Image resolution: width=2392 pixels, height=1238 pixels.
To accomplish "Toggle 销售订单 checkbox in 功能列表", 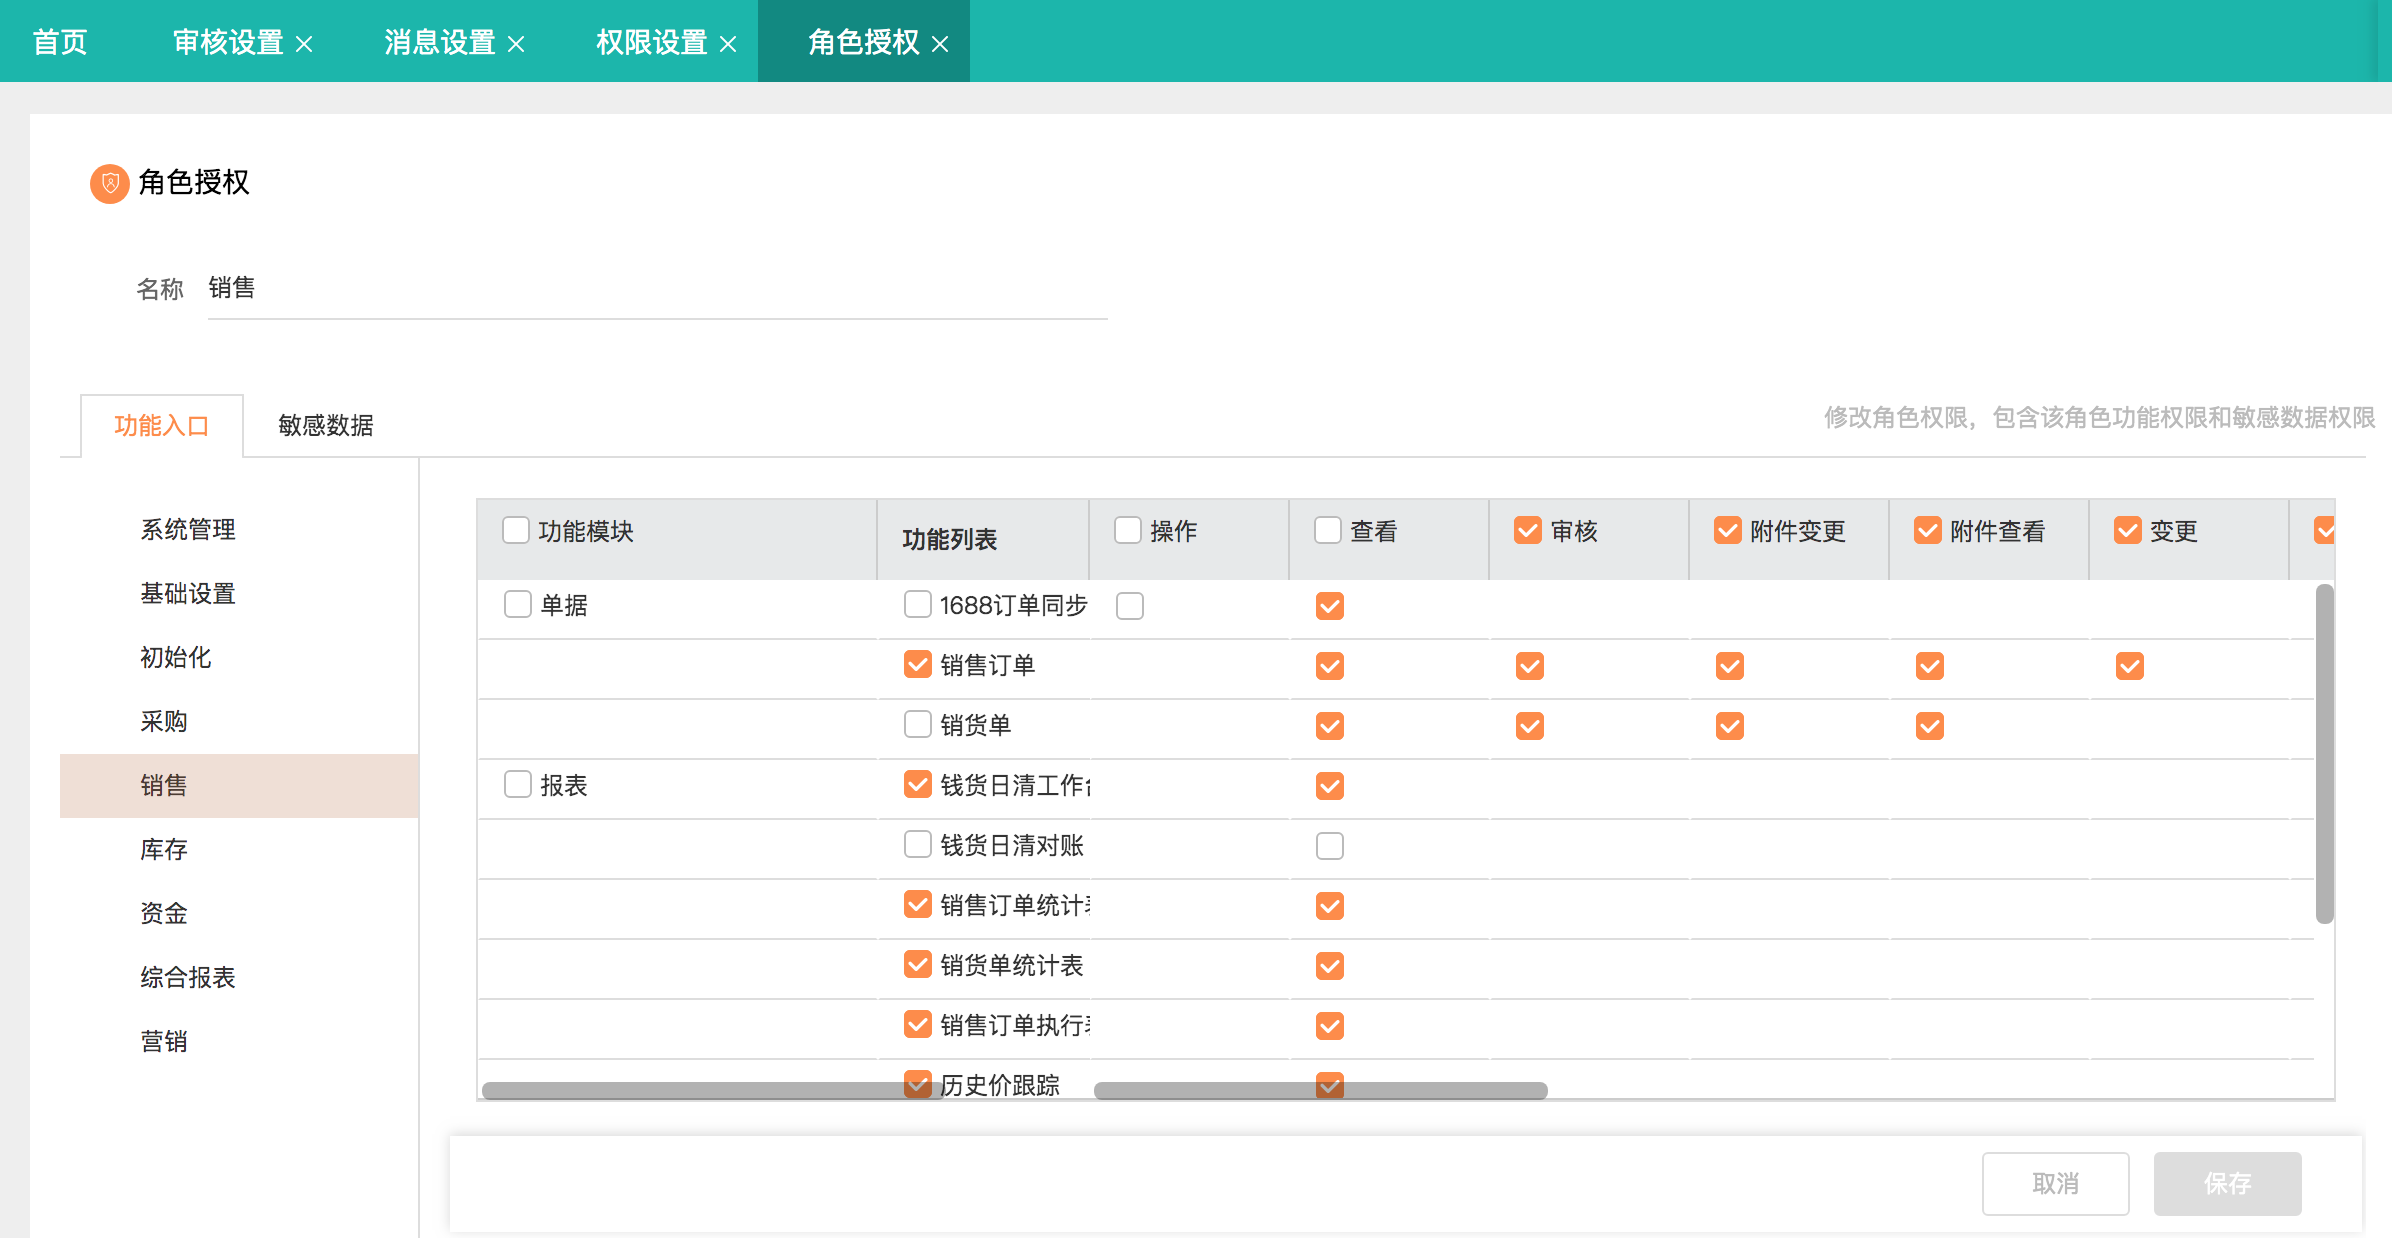I will pyautogui.click(x=914, y=663).
